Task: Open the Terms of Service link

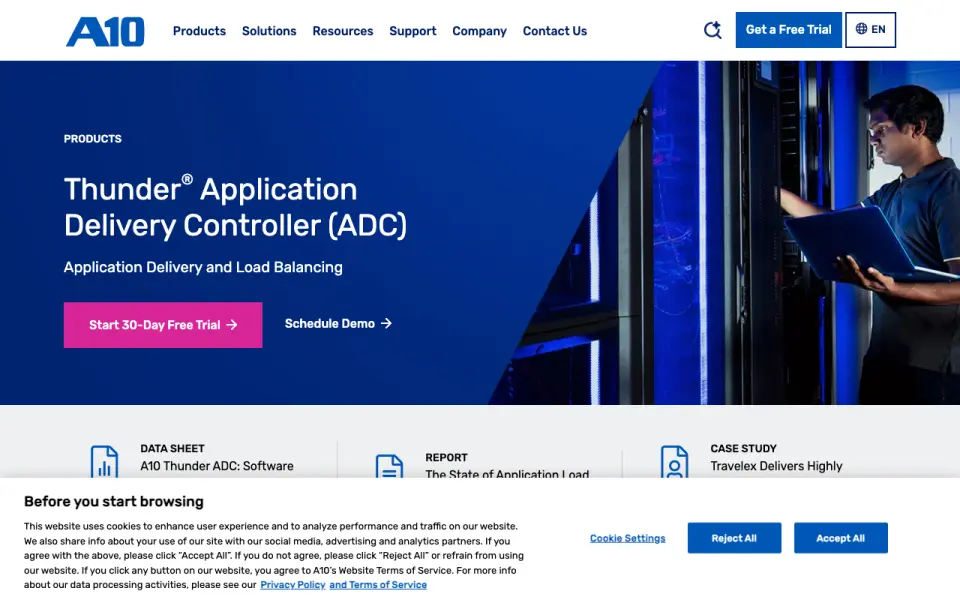Action: tap(378, 585)
